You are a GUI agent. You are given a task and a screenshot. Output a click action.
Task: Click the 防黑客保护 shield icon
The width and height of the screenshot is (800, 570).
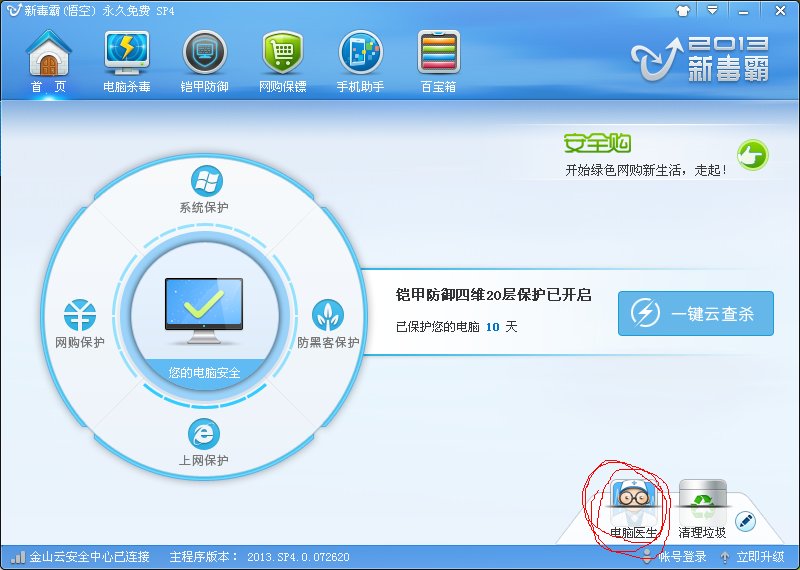(x=327, y=315)
